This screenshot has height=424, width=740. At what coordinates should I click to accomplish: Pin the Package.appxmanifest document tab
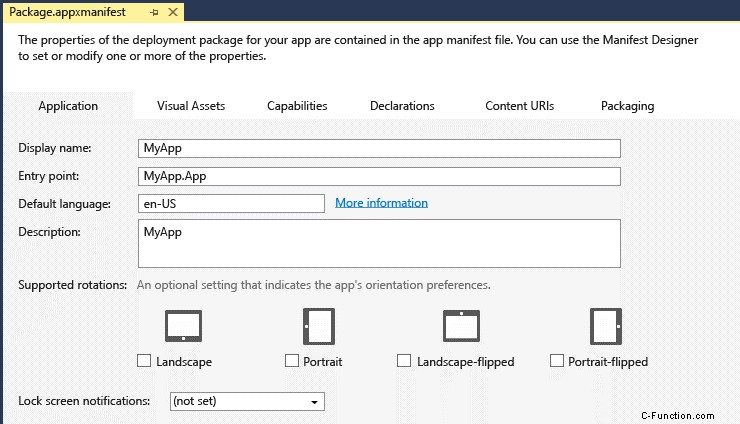coord(153,13)
